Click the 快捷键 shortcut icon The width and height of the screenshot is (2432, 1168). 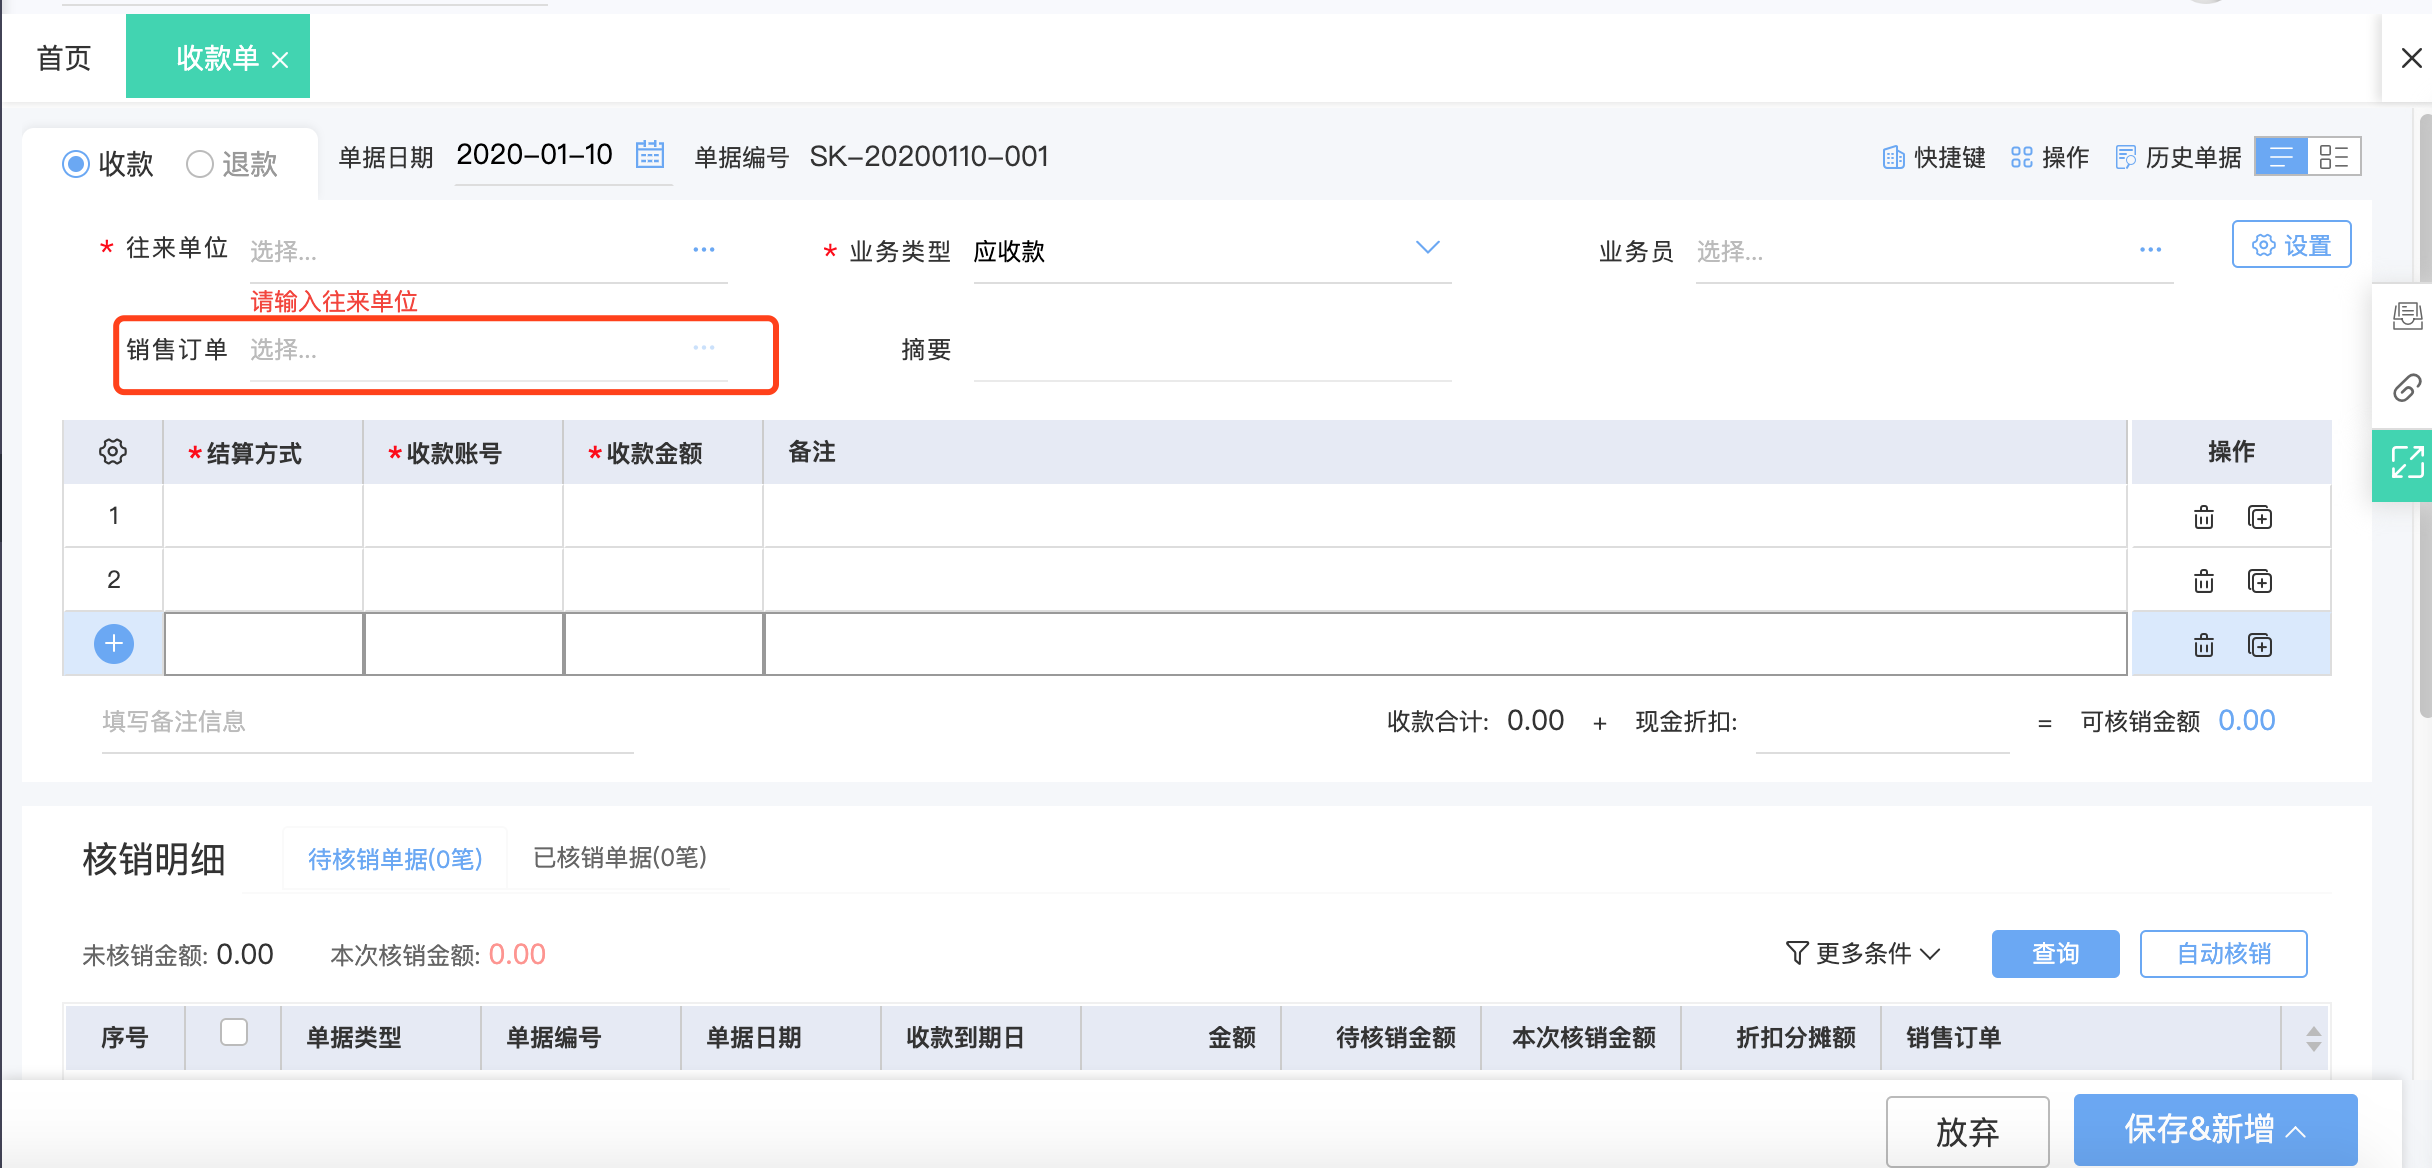pyautogui.click(x=1894, y=155)
